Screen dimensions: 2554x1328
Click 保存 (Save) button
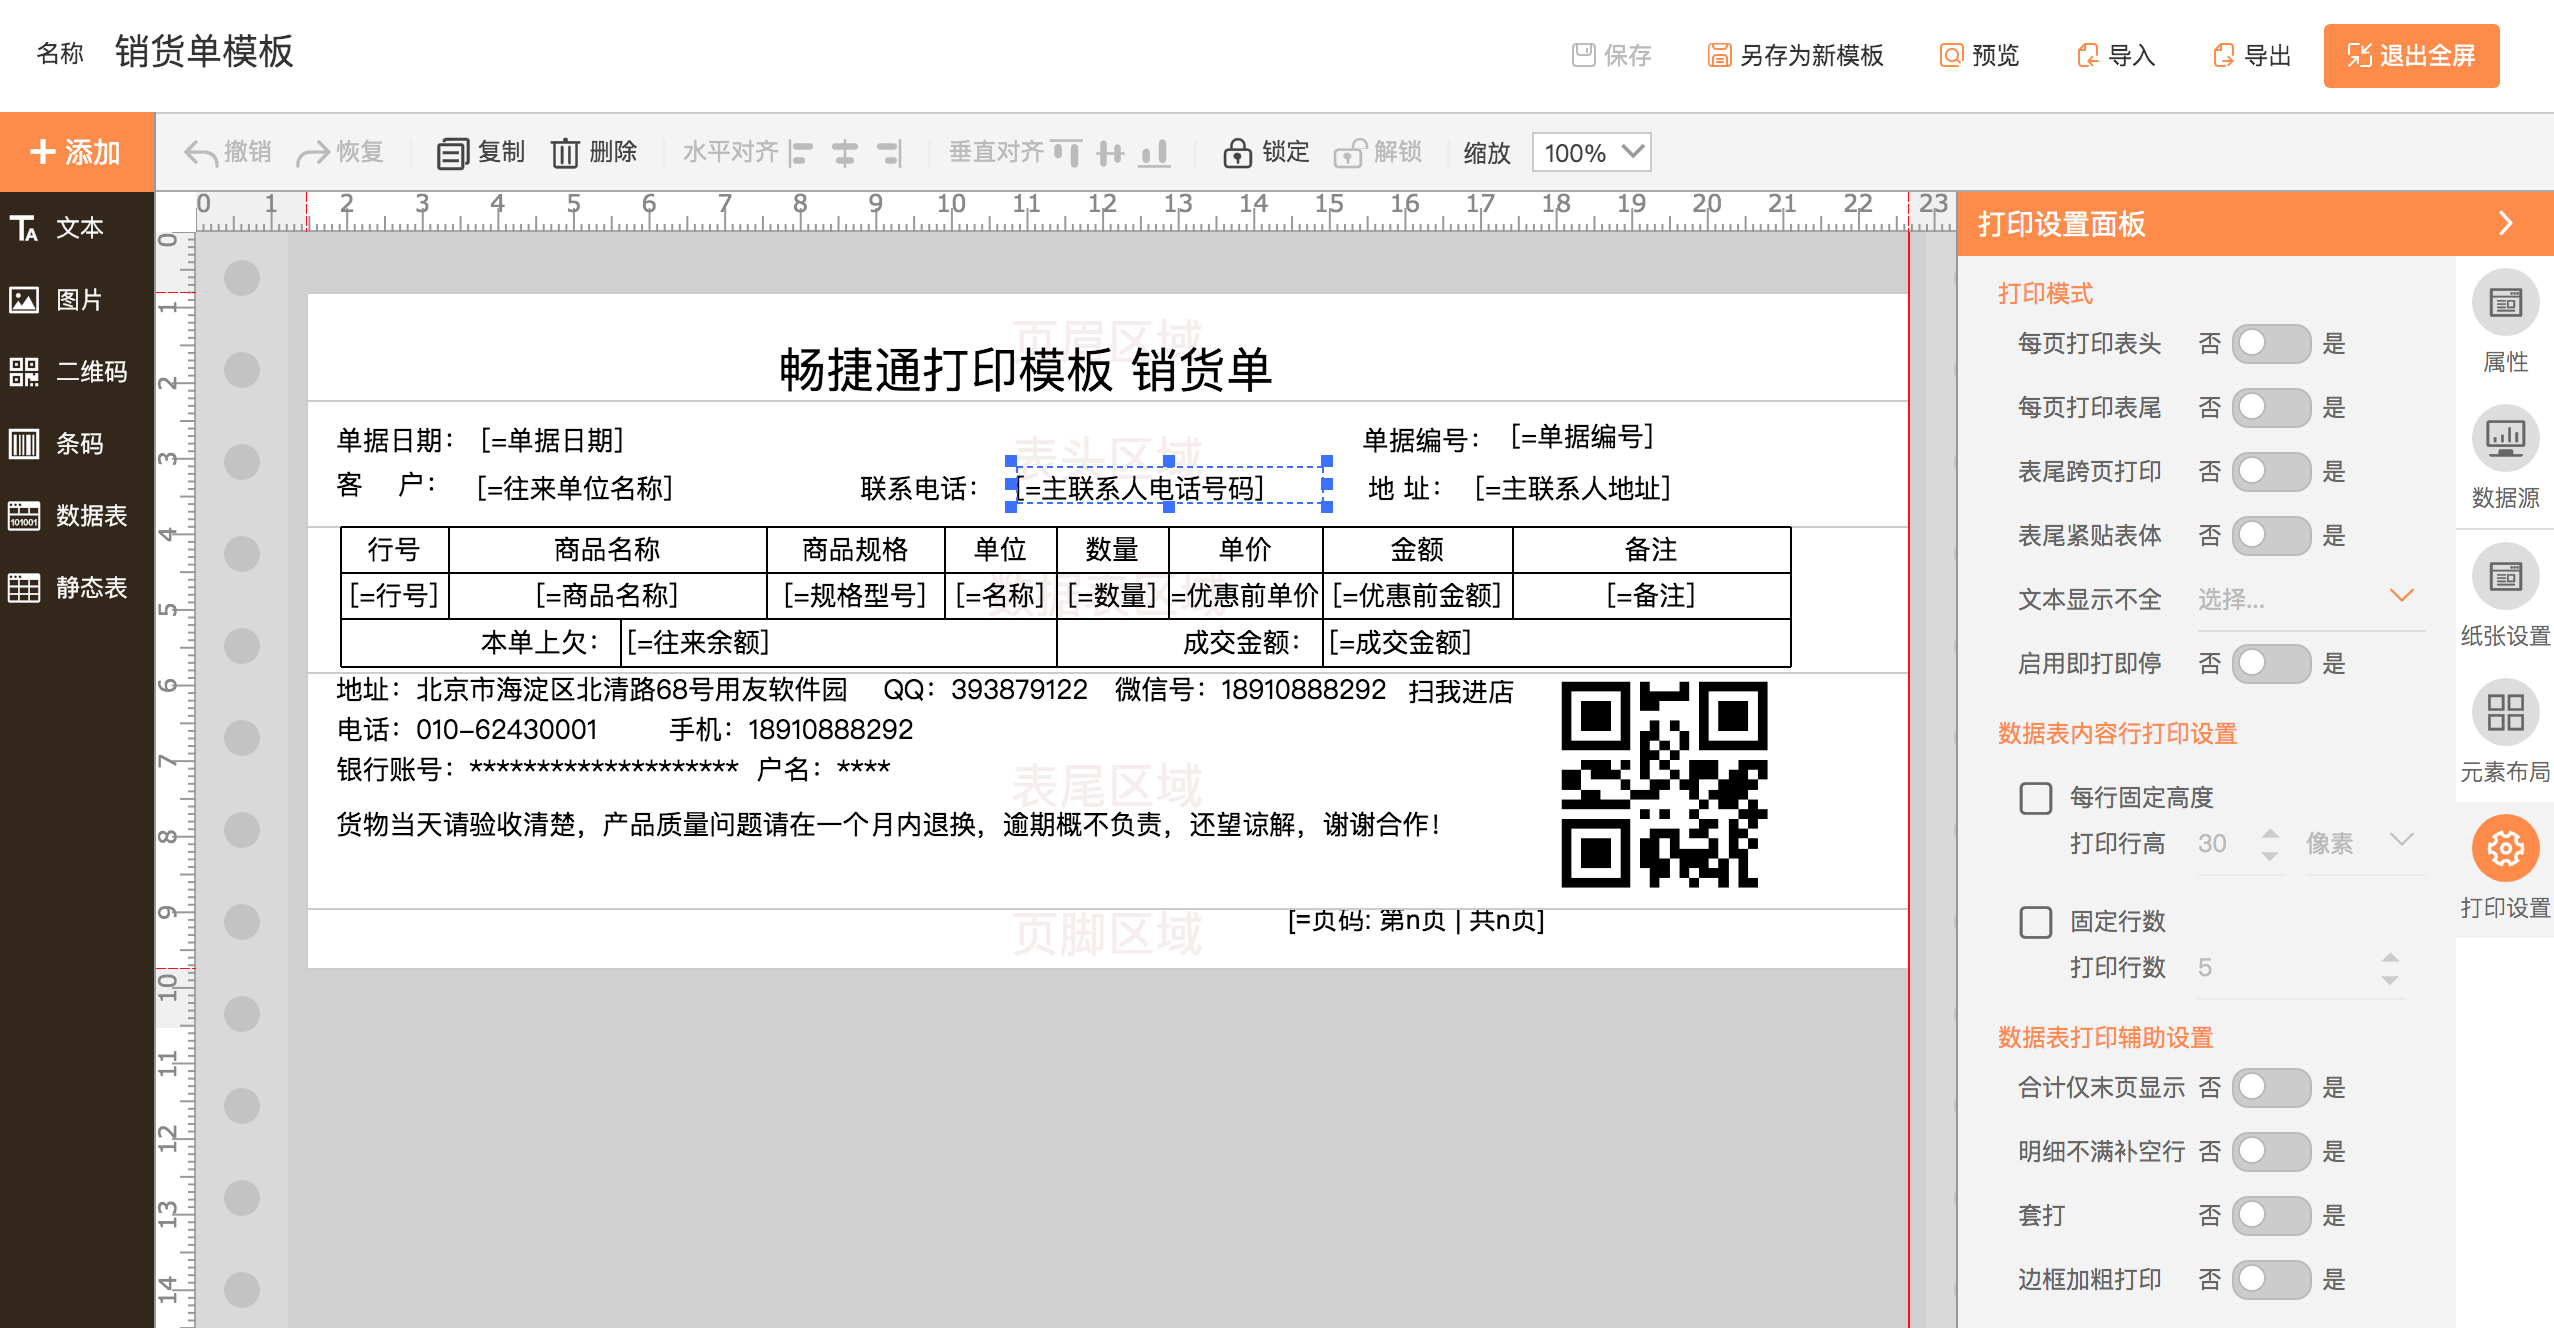coord(1613,52)
